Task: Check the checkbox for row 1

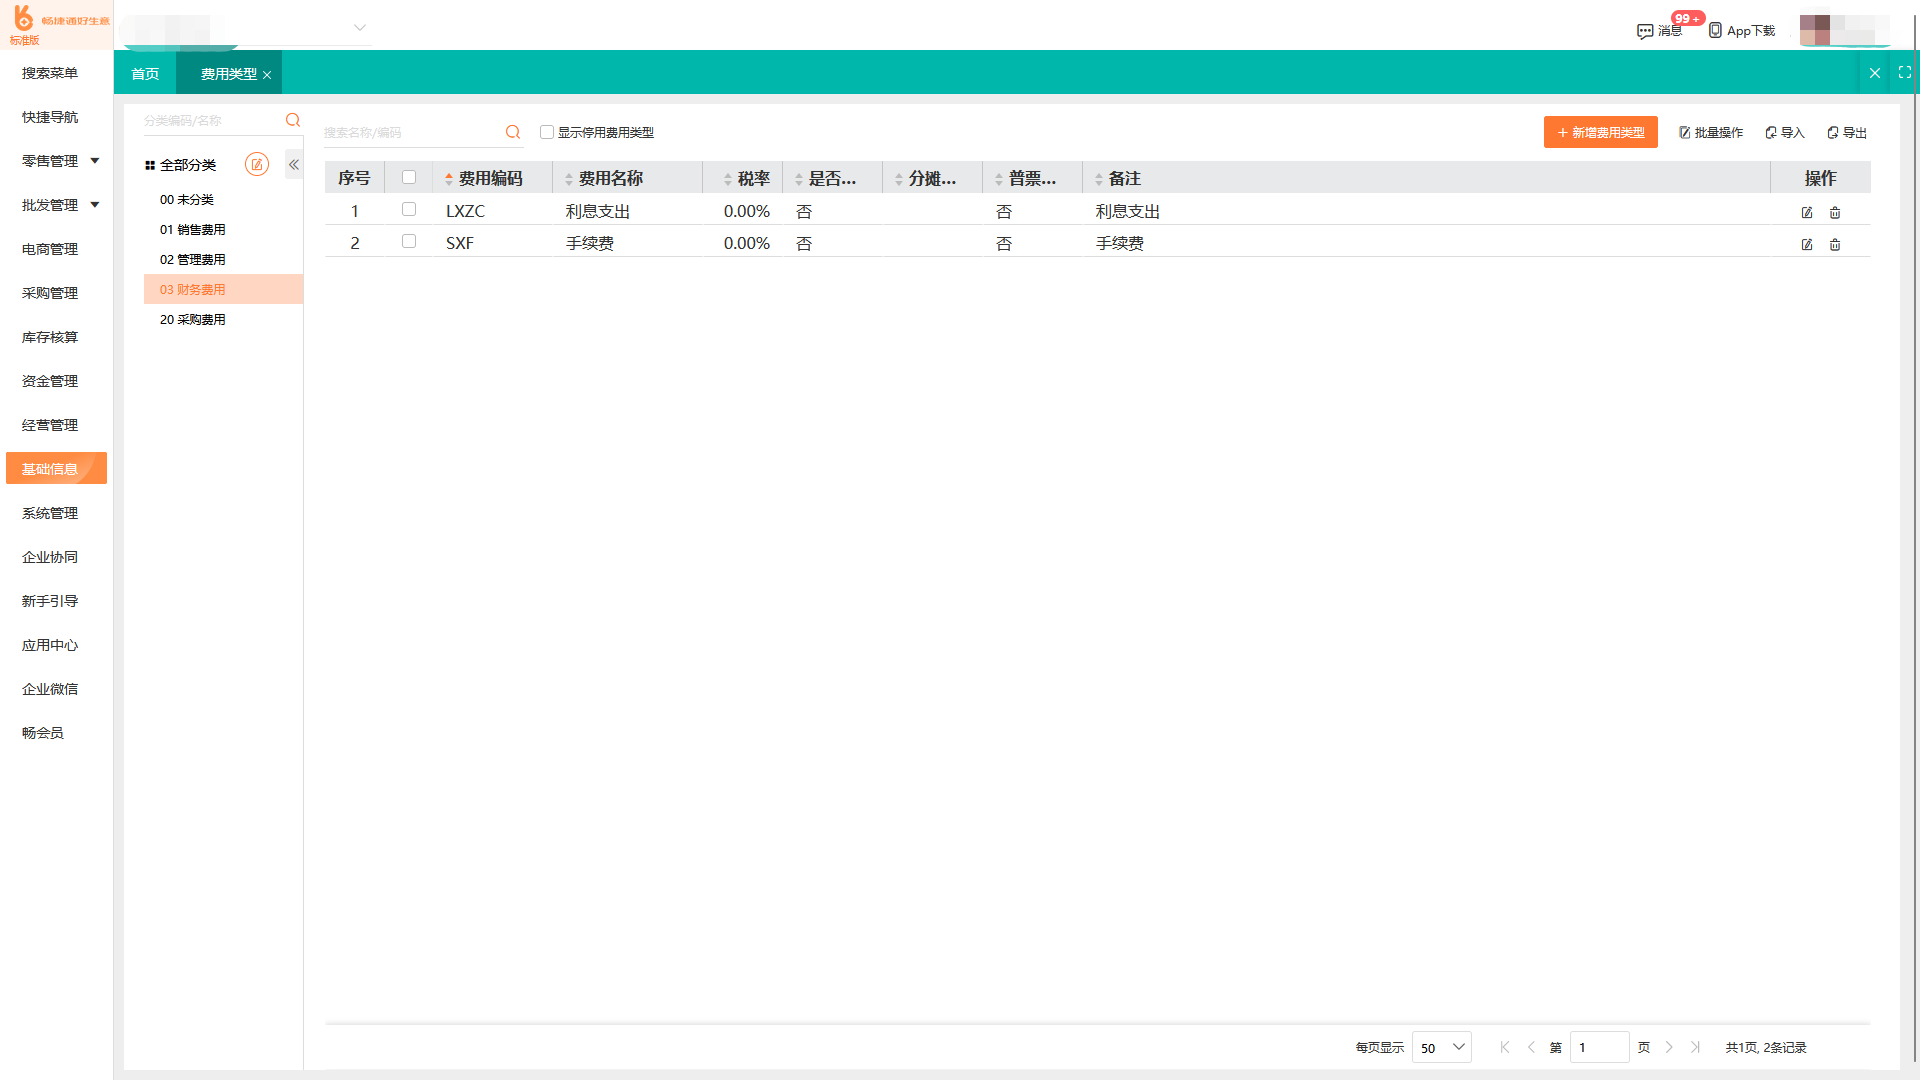Action: (409, 210)
